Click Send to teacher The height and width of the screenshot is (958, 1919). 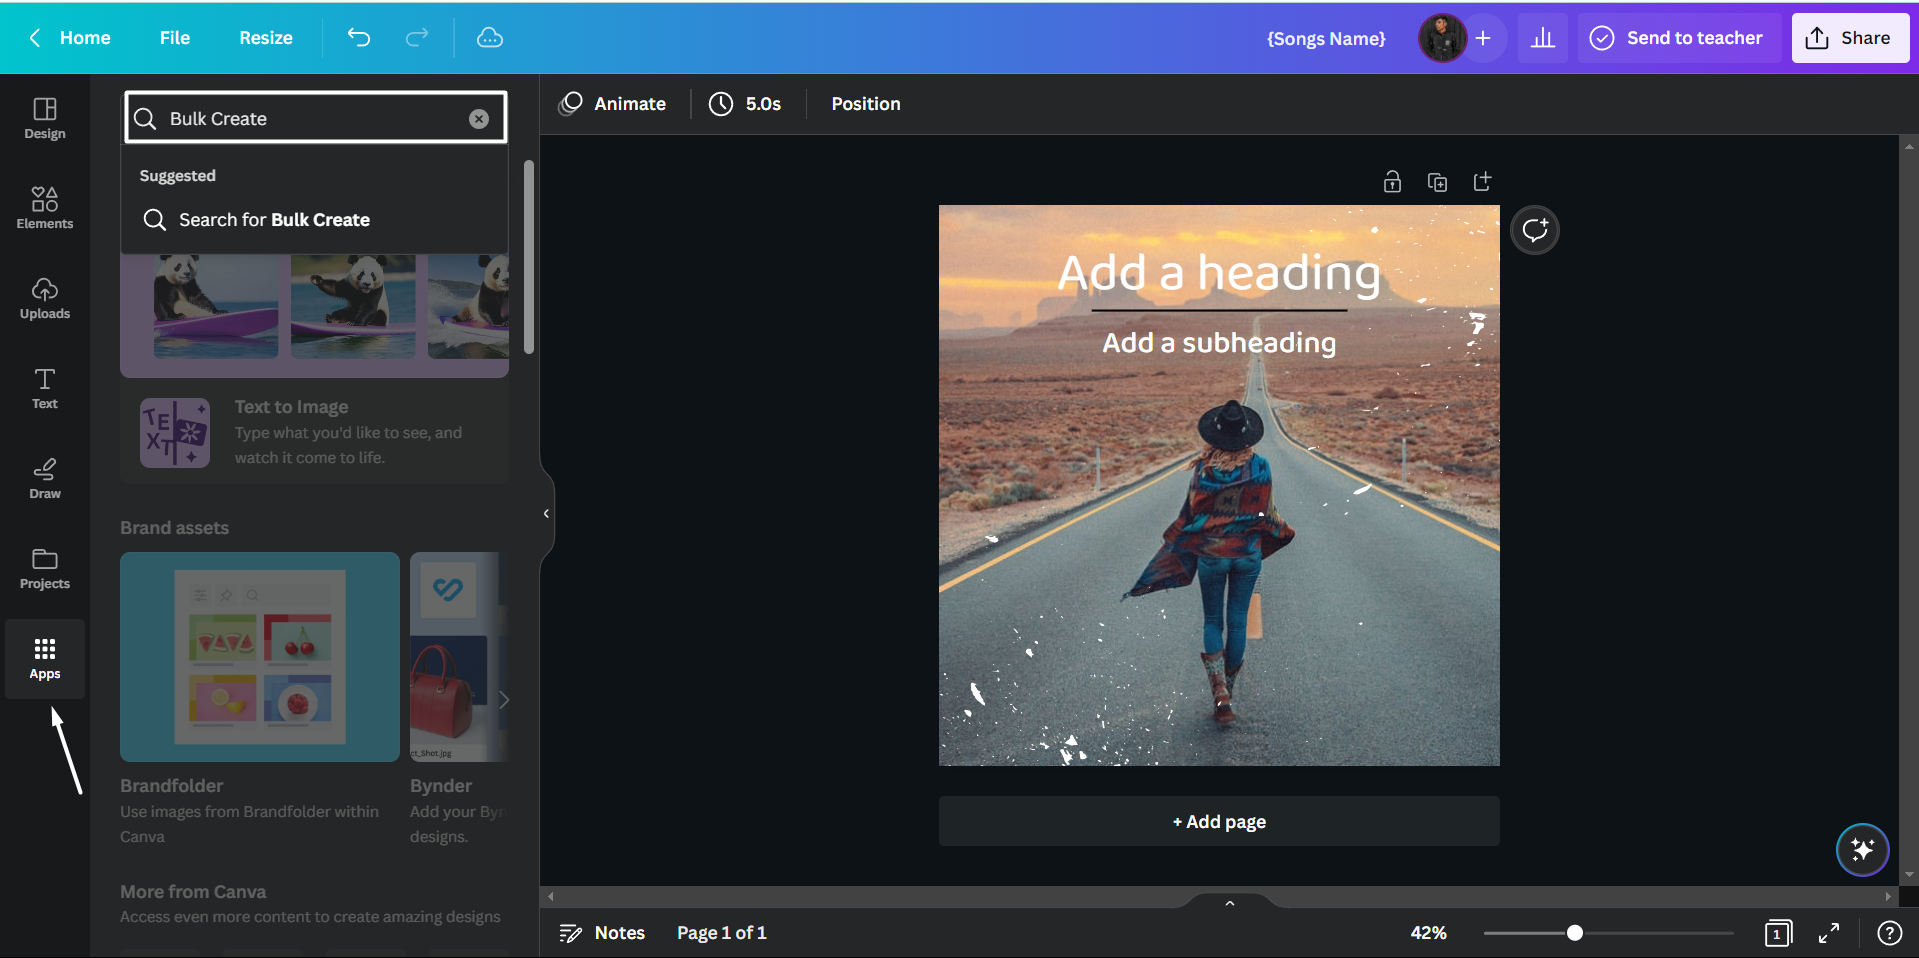pos(1678,37)
